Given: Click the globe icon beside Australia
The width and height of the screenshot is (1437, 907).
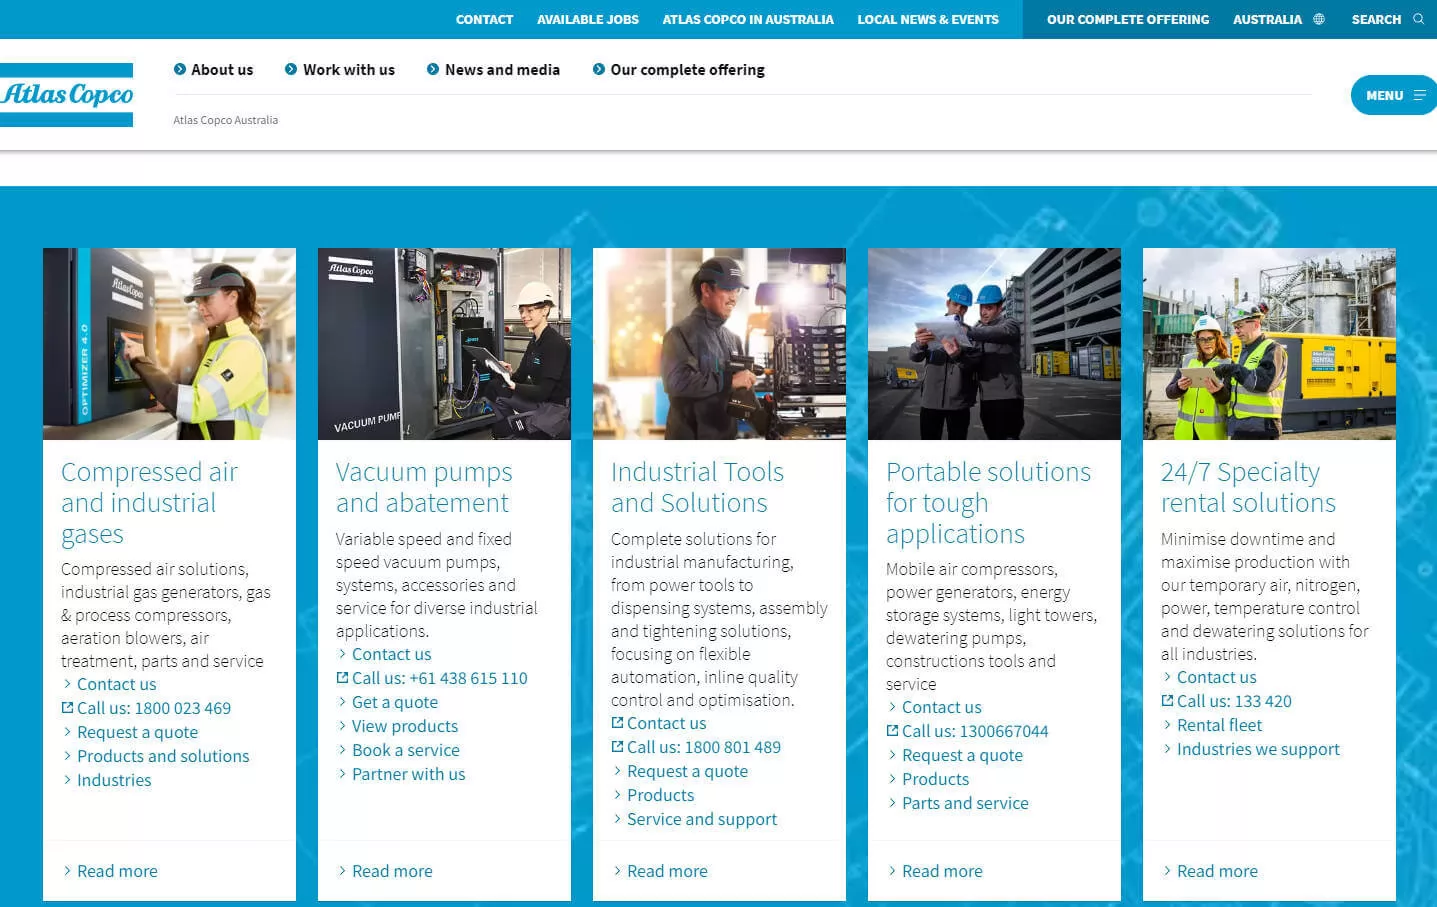Looking at the screenshot, I should 1319,19.
